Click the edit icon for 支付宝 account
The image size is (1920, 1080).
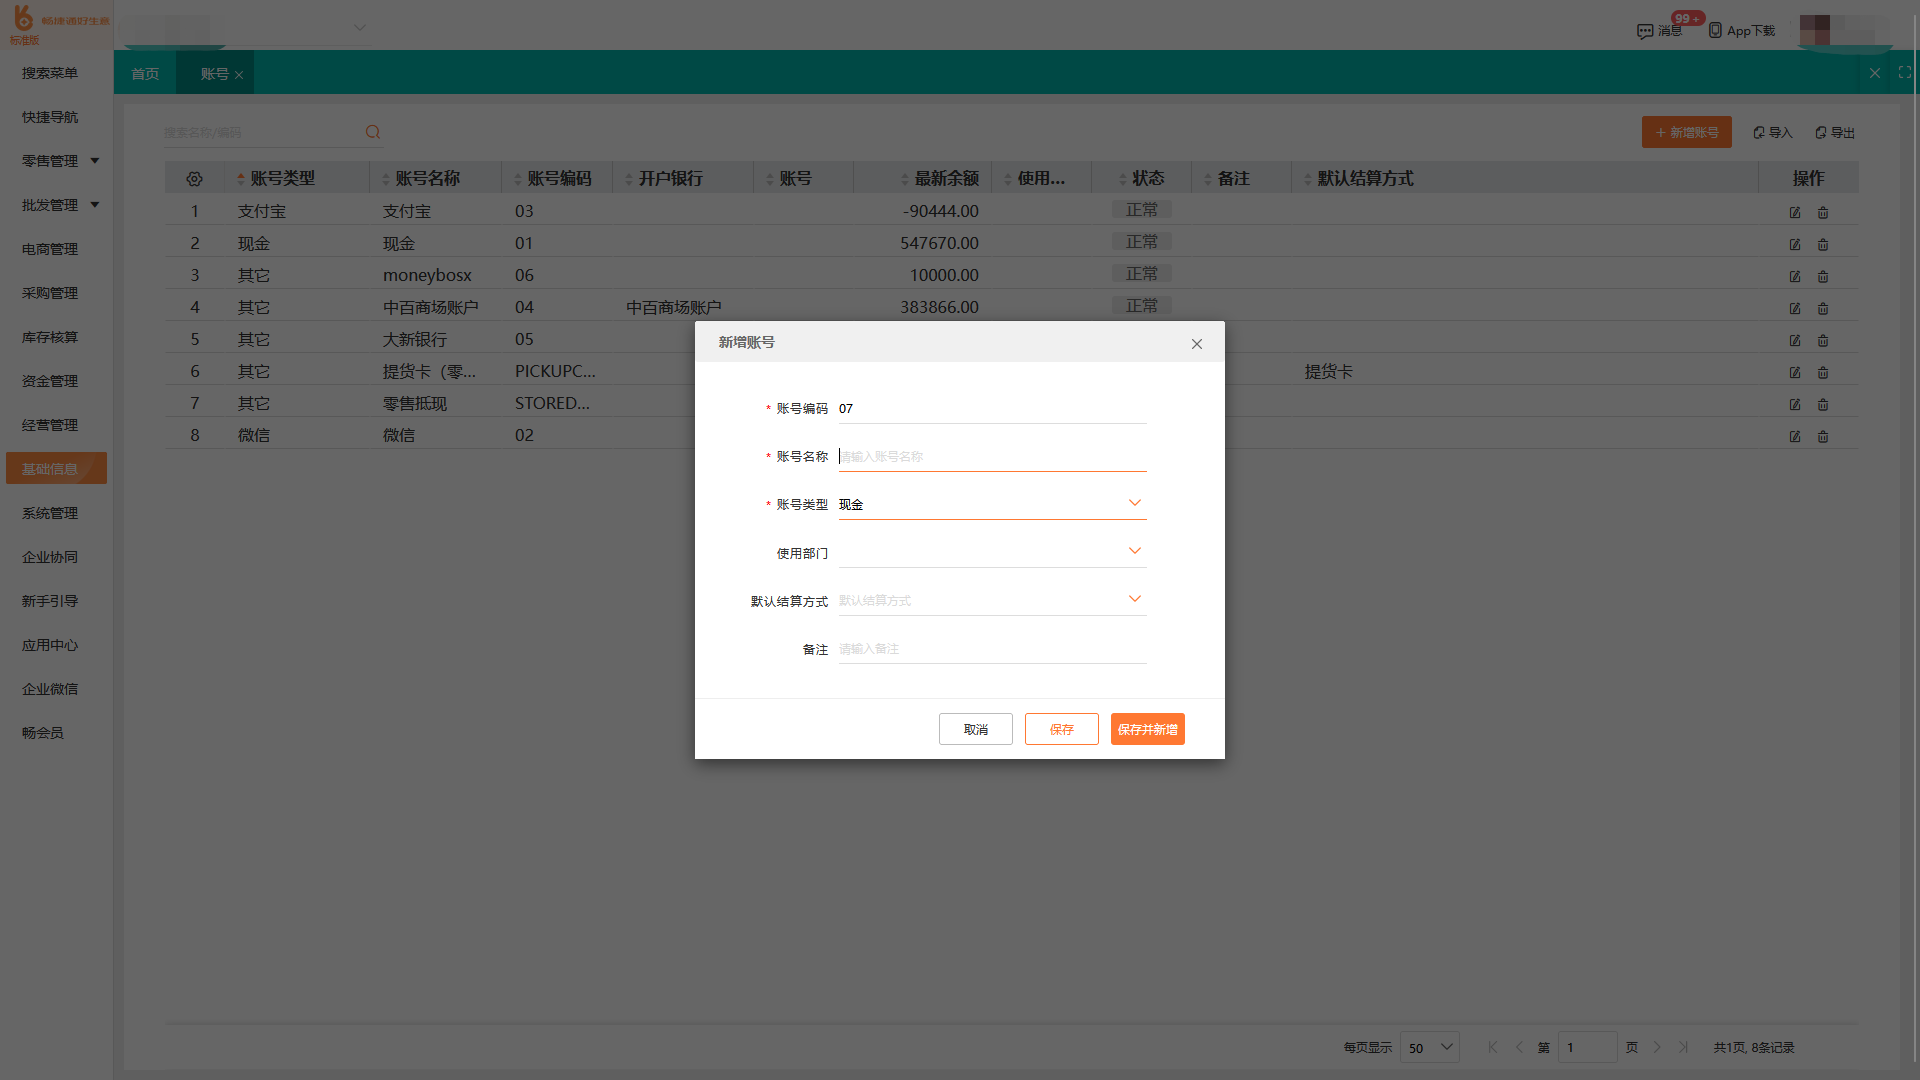click(x=1795, y=212)
